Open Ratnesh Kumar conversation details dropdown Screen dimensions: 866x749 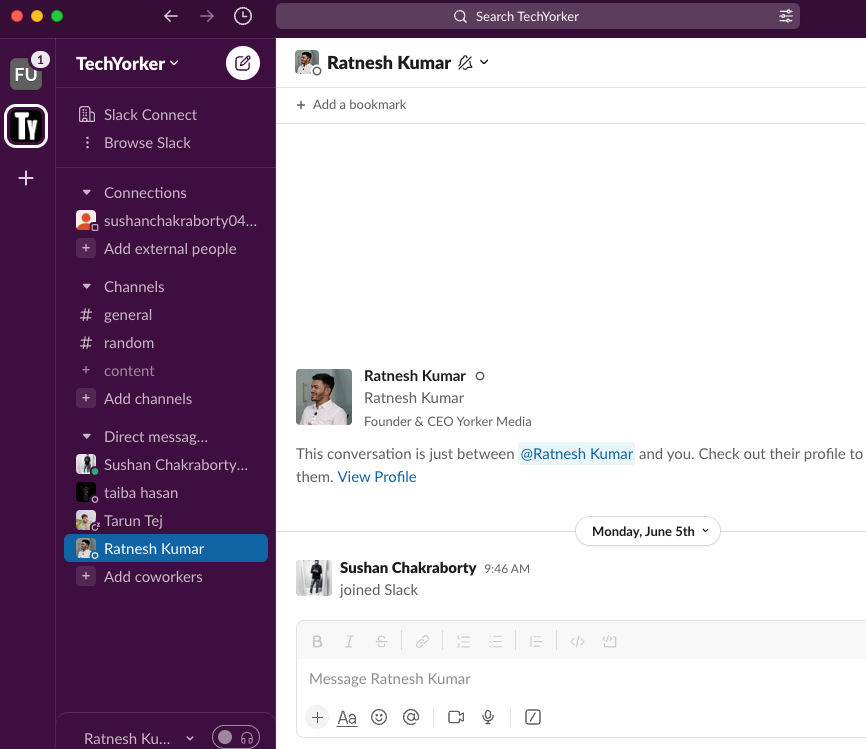click(x=484, y=62)
